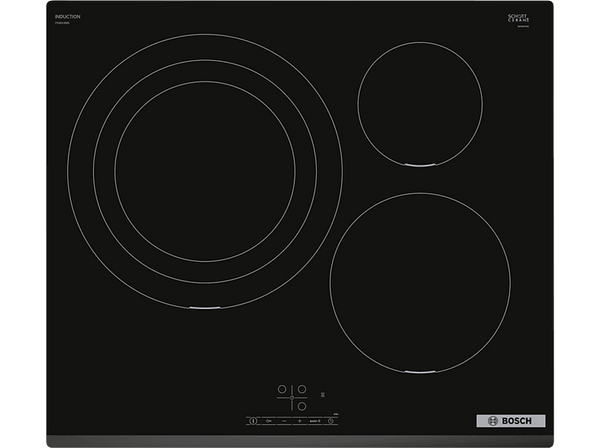Select the top-right zone selector circle
Viewport: 600px width, 448px height.
click(x=302, y=389)
